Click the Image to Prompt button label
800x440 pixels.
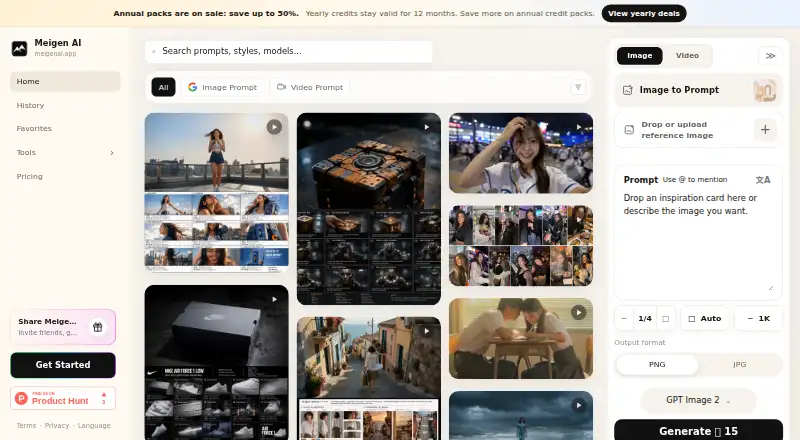[x=679, y=90]
